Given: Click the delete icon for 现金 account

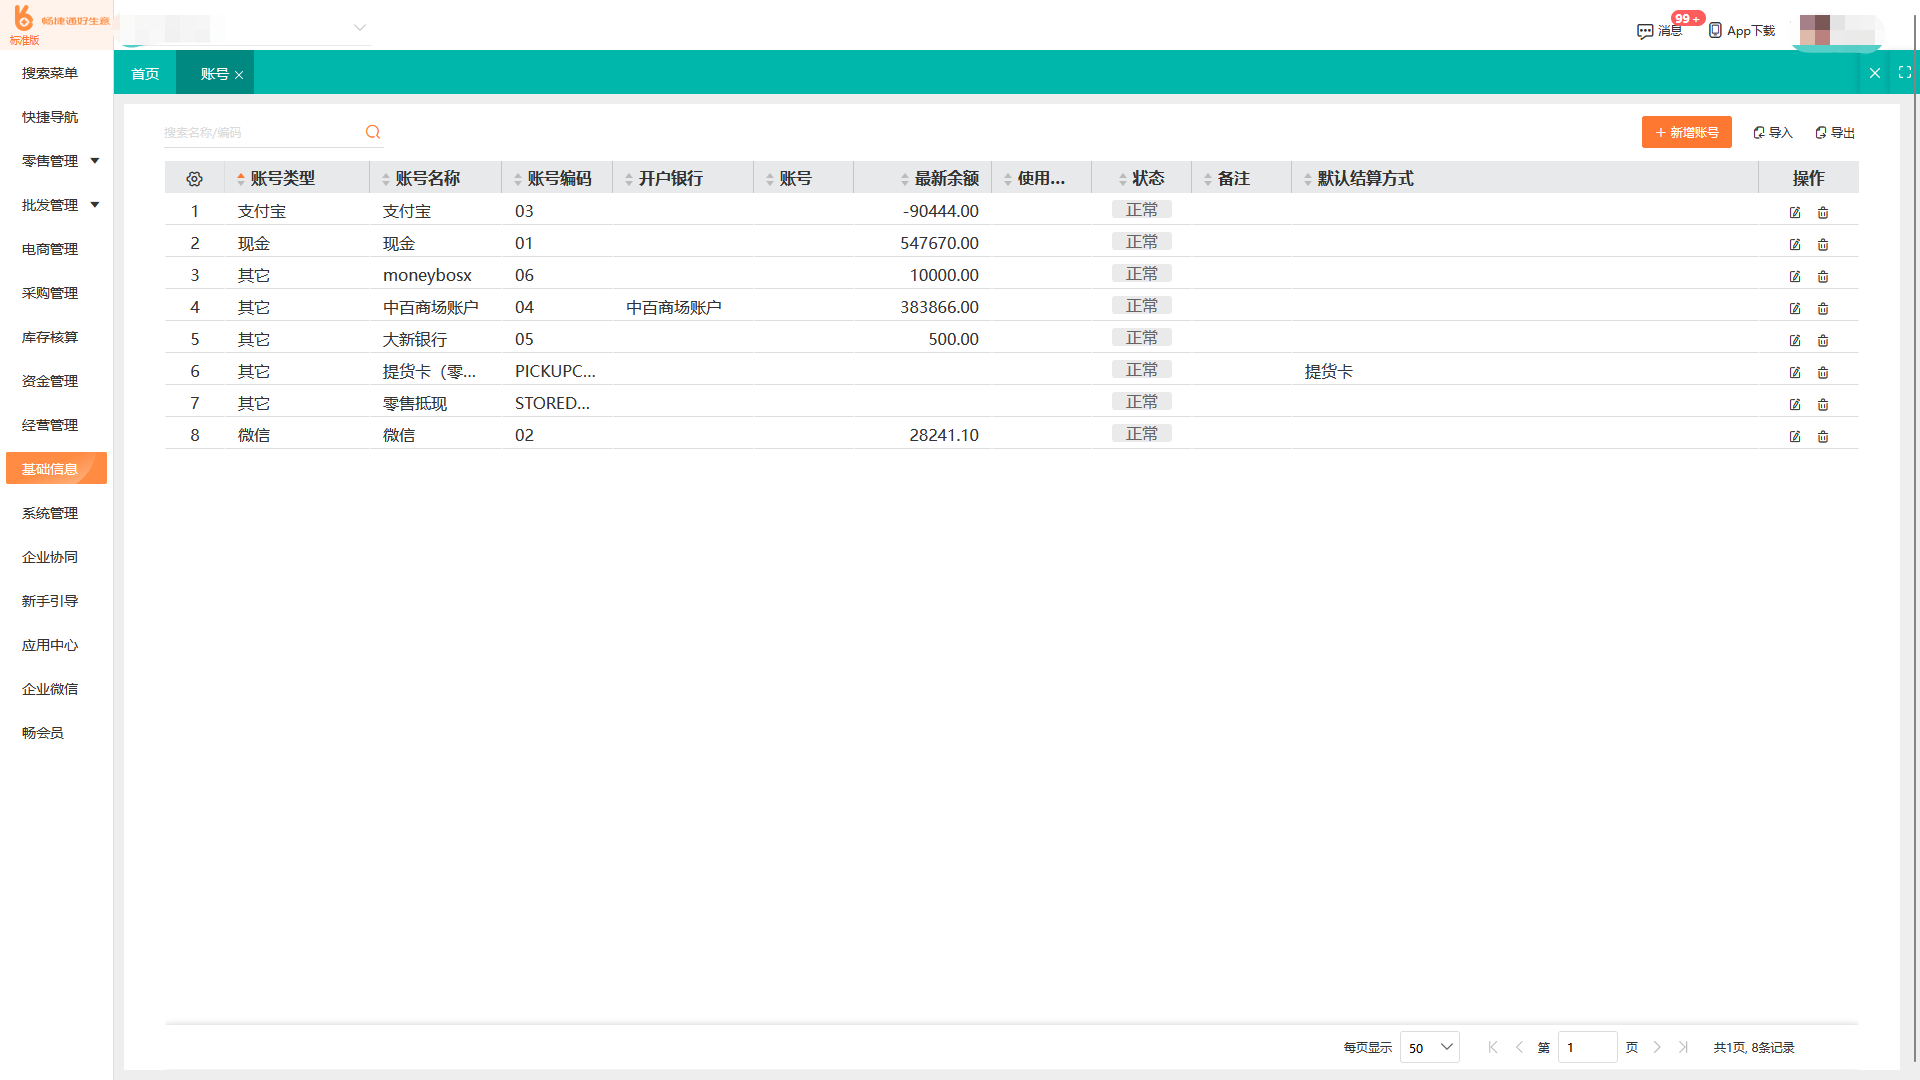Looking at the screenshot, I should (x=1824, y=243).
